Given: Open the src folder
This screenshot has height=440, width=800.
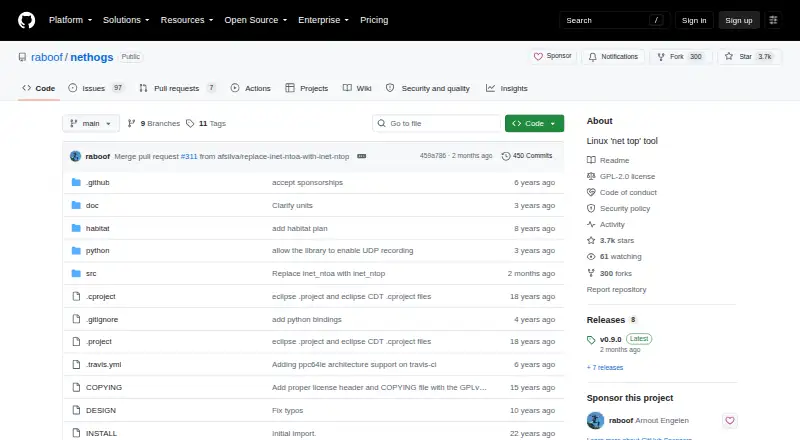Looking at the screenshot, I should [91, 274].
